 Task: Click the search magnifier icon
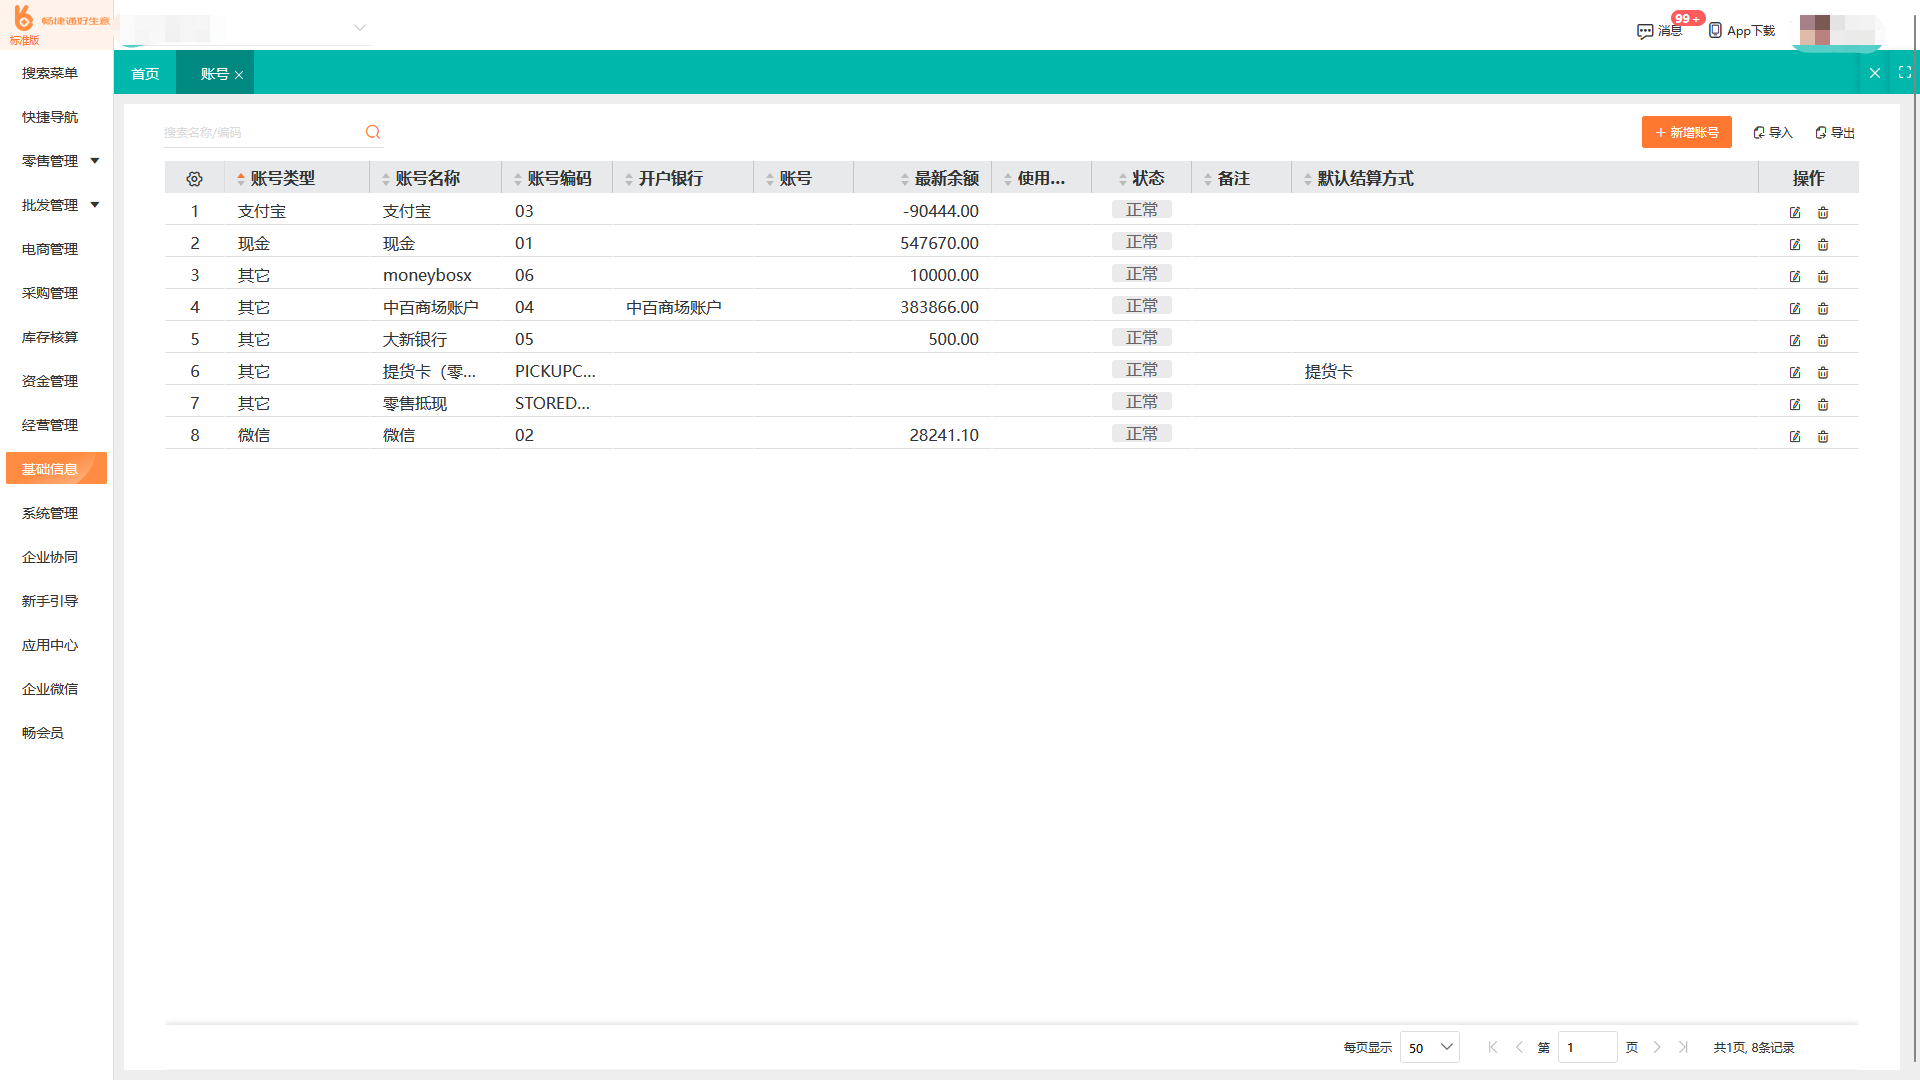pyautogui.click(x=373, y=132)
